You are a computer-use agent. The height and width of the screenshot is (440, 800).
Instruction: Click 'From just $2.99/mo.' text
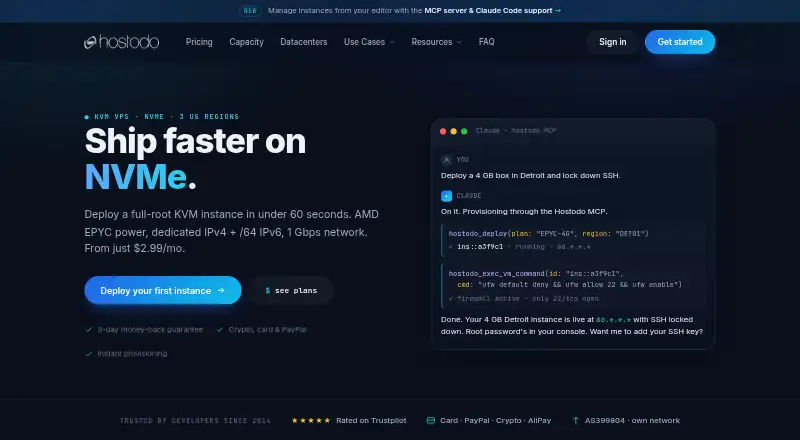(135, 249)
